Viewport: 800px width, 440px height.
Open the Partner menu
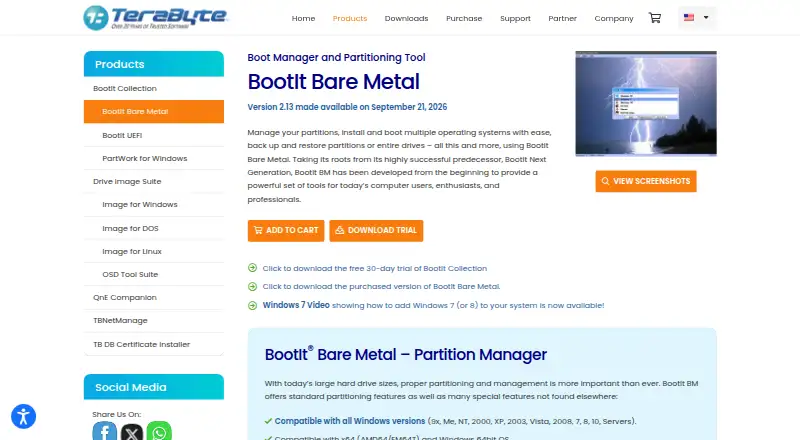pos(562,18)
